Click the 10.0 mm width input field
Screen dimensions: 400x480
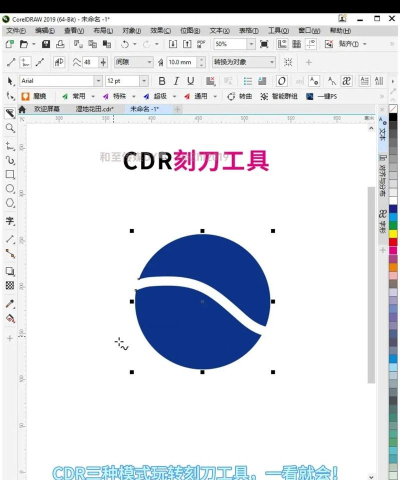click(x=182, y=62)
